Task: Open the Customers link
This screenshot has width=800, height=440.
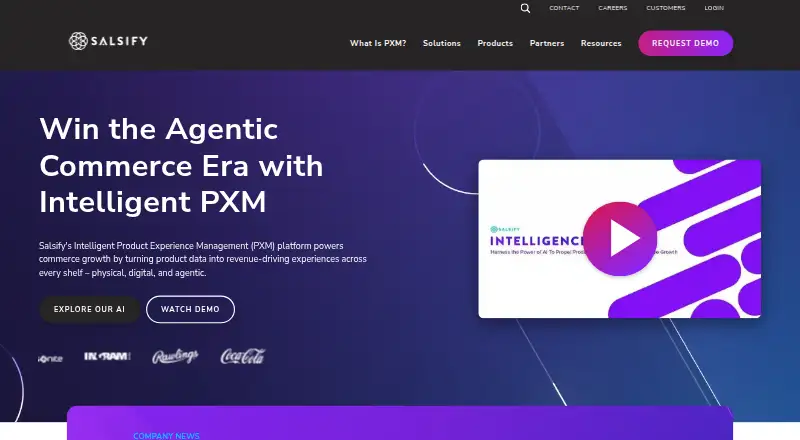Action: pos(666,8)
